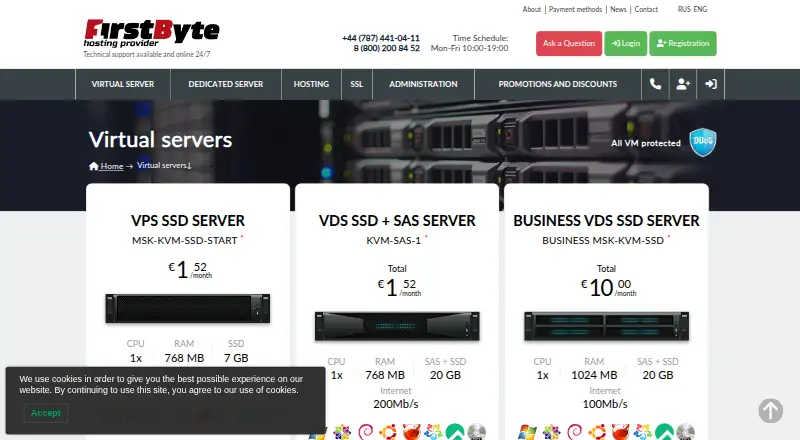Click the €10.00/month price

point(609,287)
